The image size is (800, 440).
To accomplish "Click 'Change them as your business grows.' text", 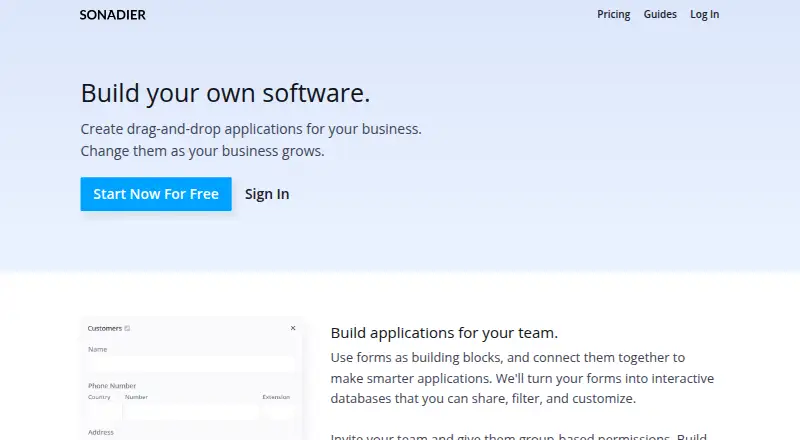I will click(202, 151).
